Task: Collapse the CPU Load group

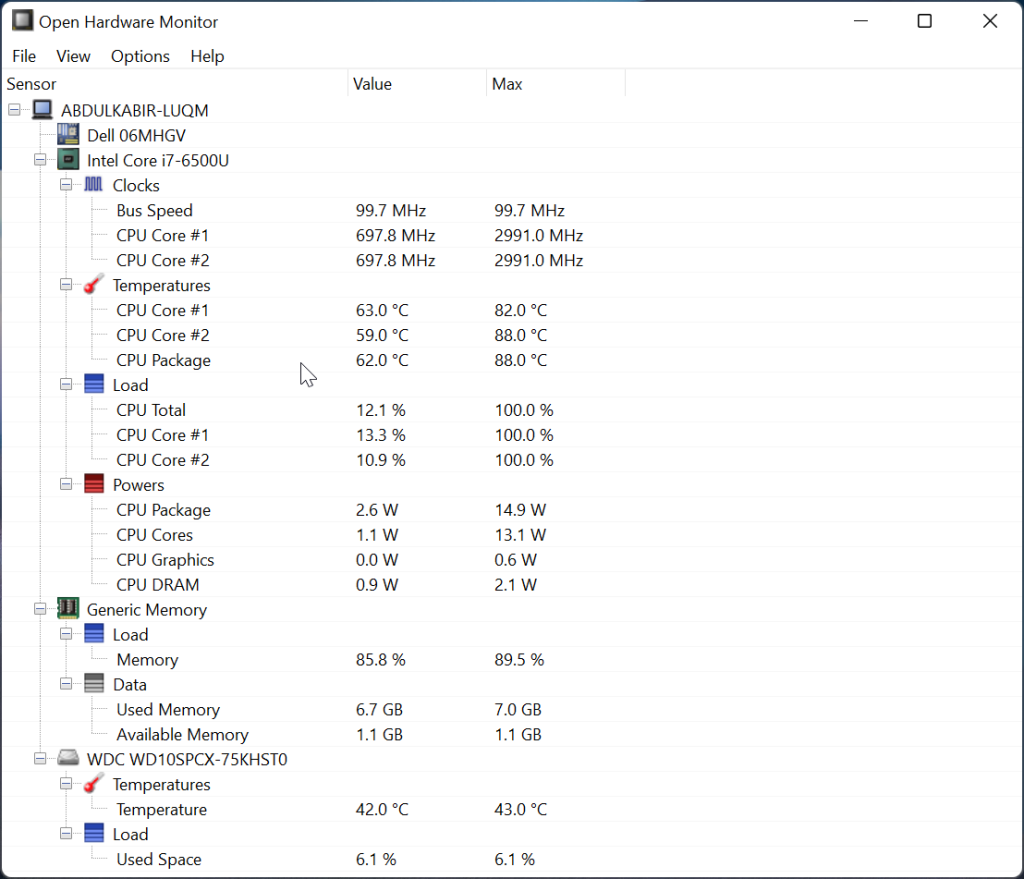Action: pos(66,384)
